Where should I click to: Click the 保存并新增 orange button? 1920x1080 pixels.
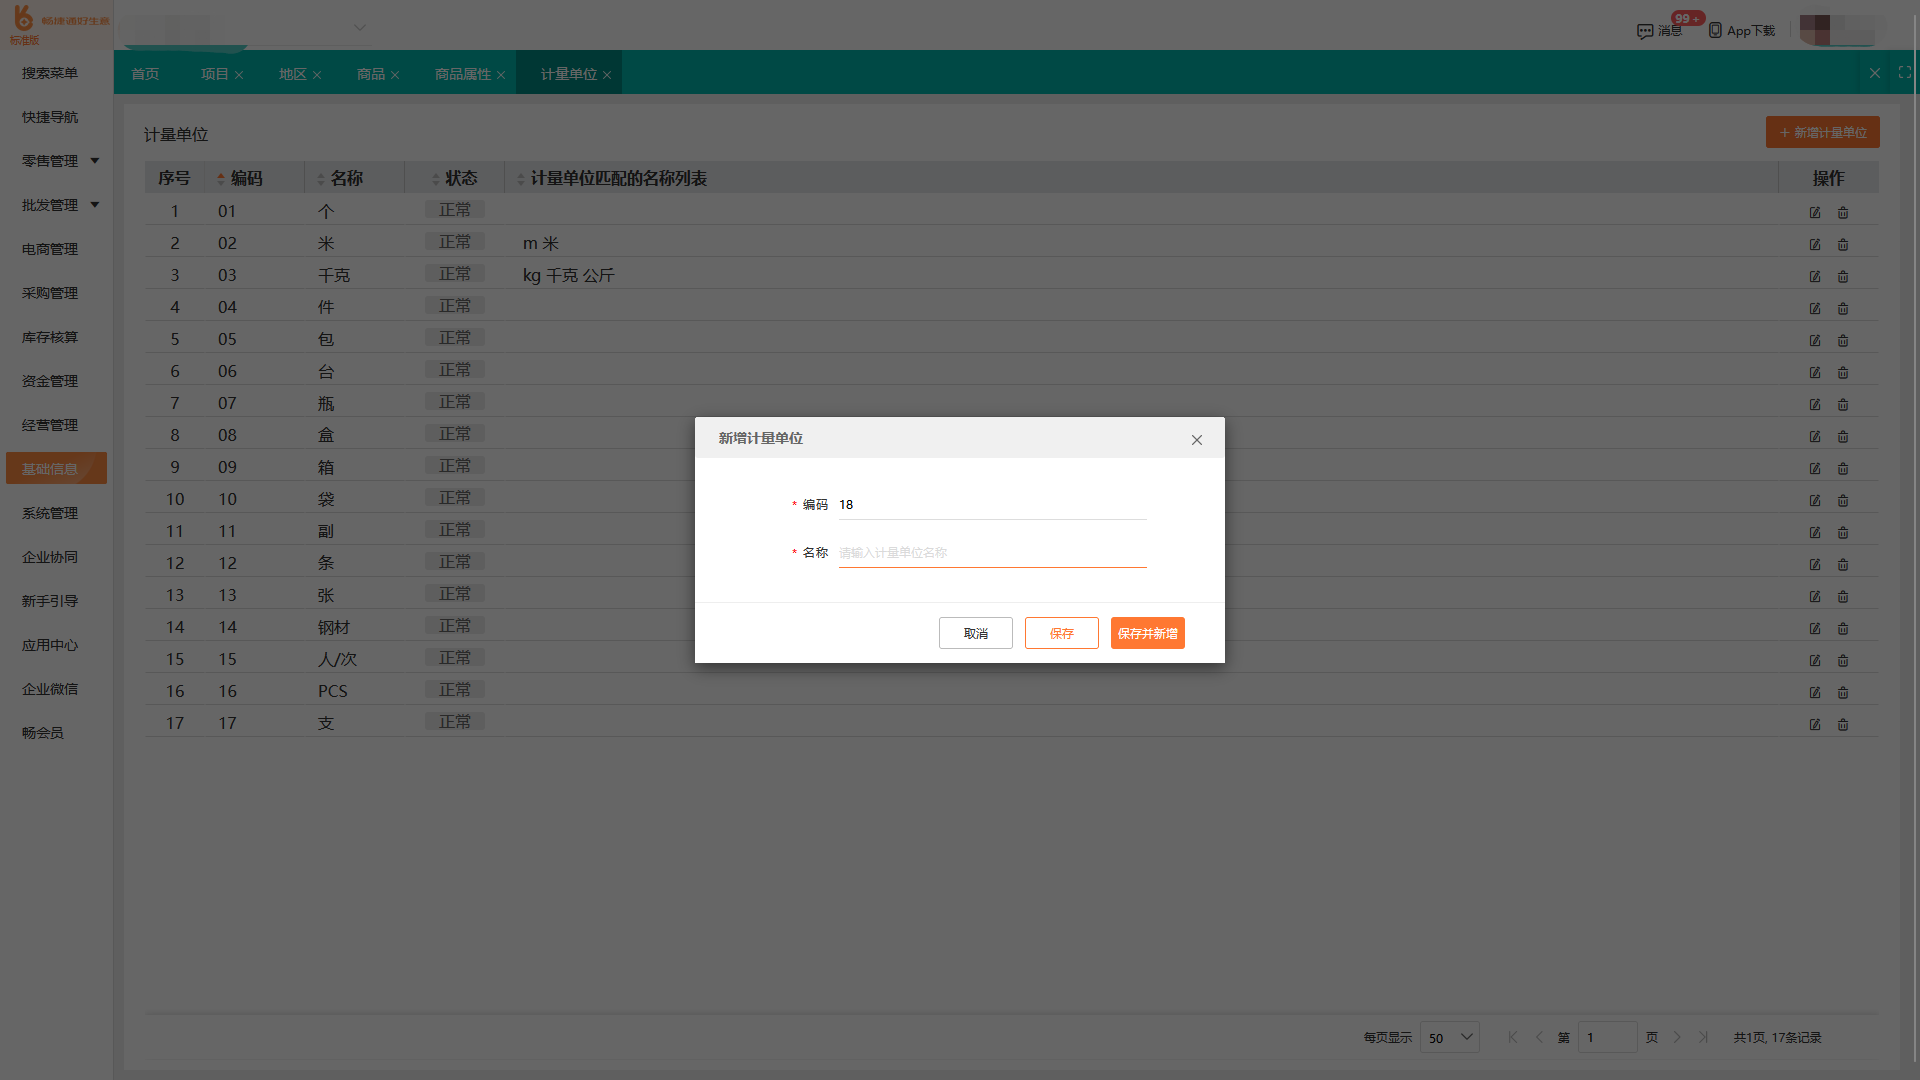pos(1146,633)
